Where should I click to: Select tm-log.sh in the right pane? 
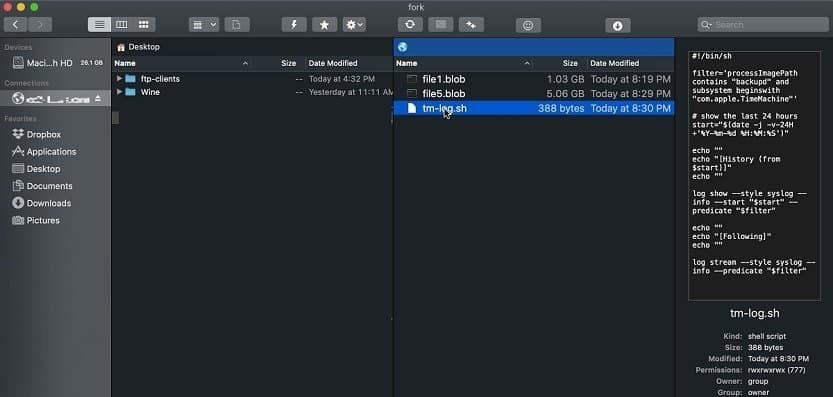(x=534, y=108)
